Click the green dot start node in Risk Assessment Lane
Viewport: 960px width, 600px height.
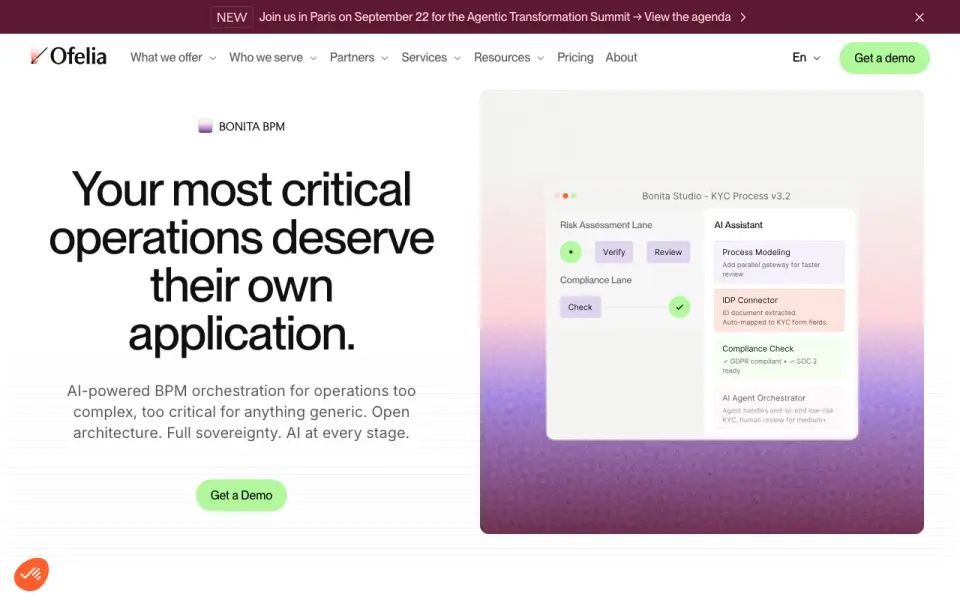tap(571, 252)
